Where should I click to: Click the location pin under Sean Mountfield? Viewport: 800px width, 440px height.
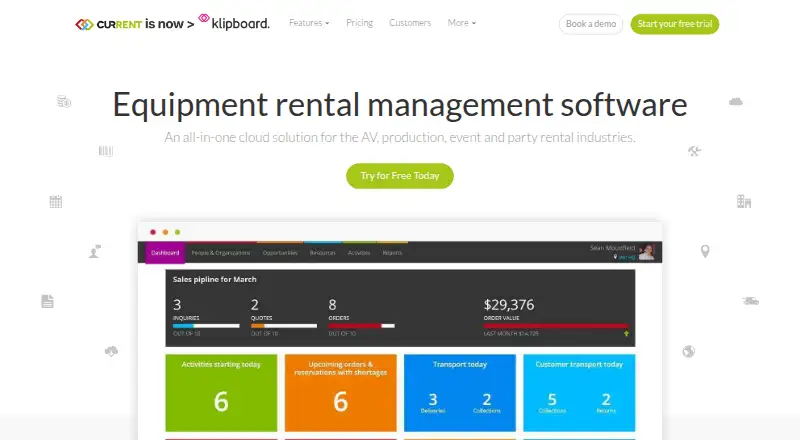615,257
